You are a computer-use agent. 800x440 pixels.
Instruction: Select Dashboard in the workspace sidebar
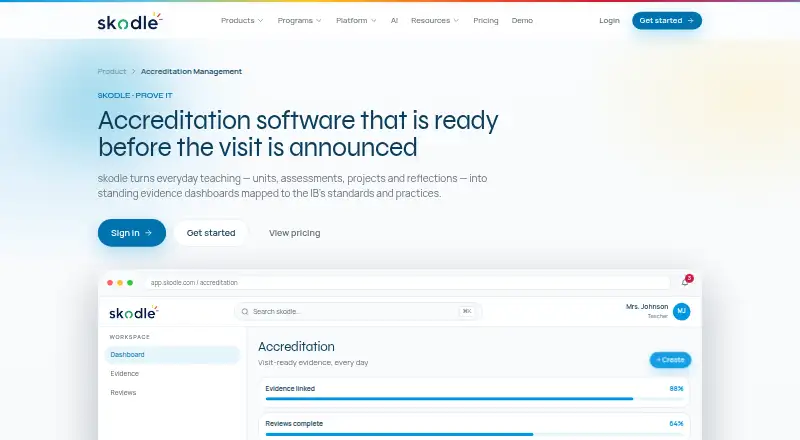(172, 355)
